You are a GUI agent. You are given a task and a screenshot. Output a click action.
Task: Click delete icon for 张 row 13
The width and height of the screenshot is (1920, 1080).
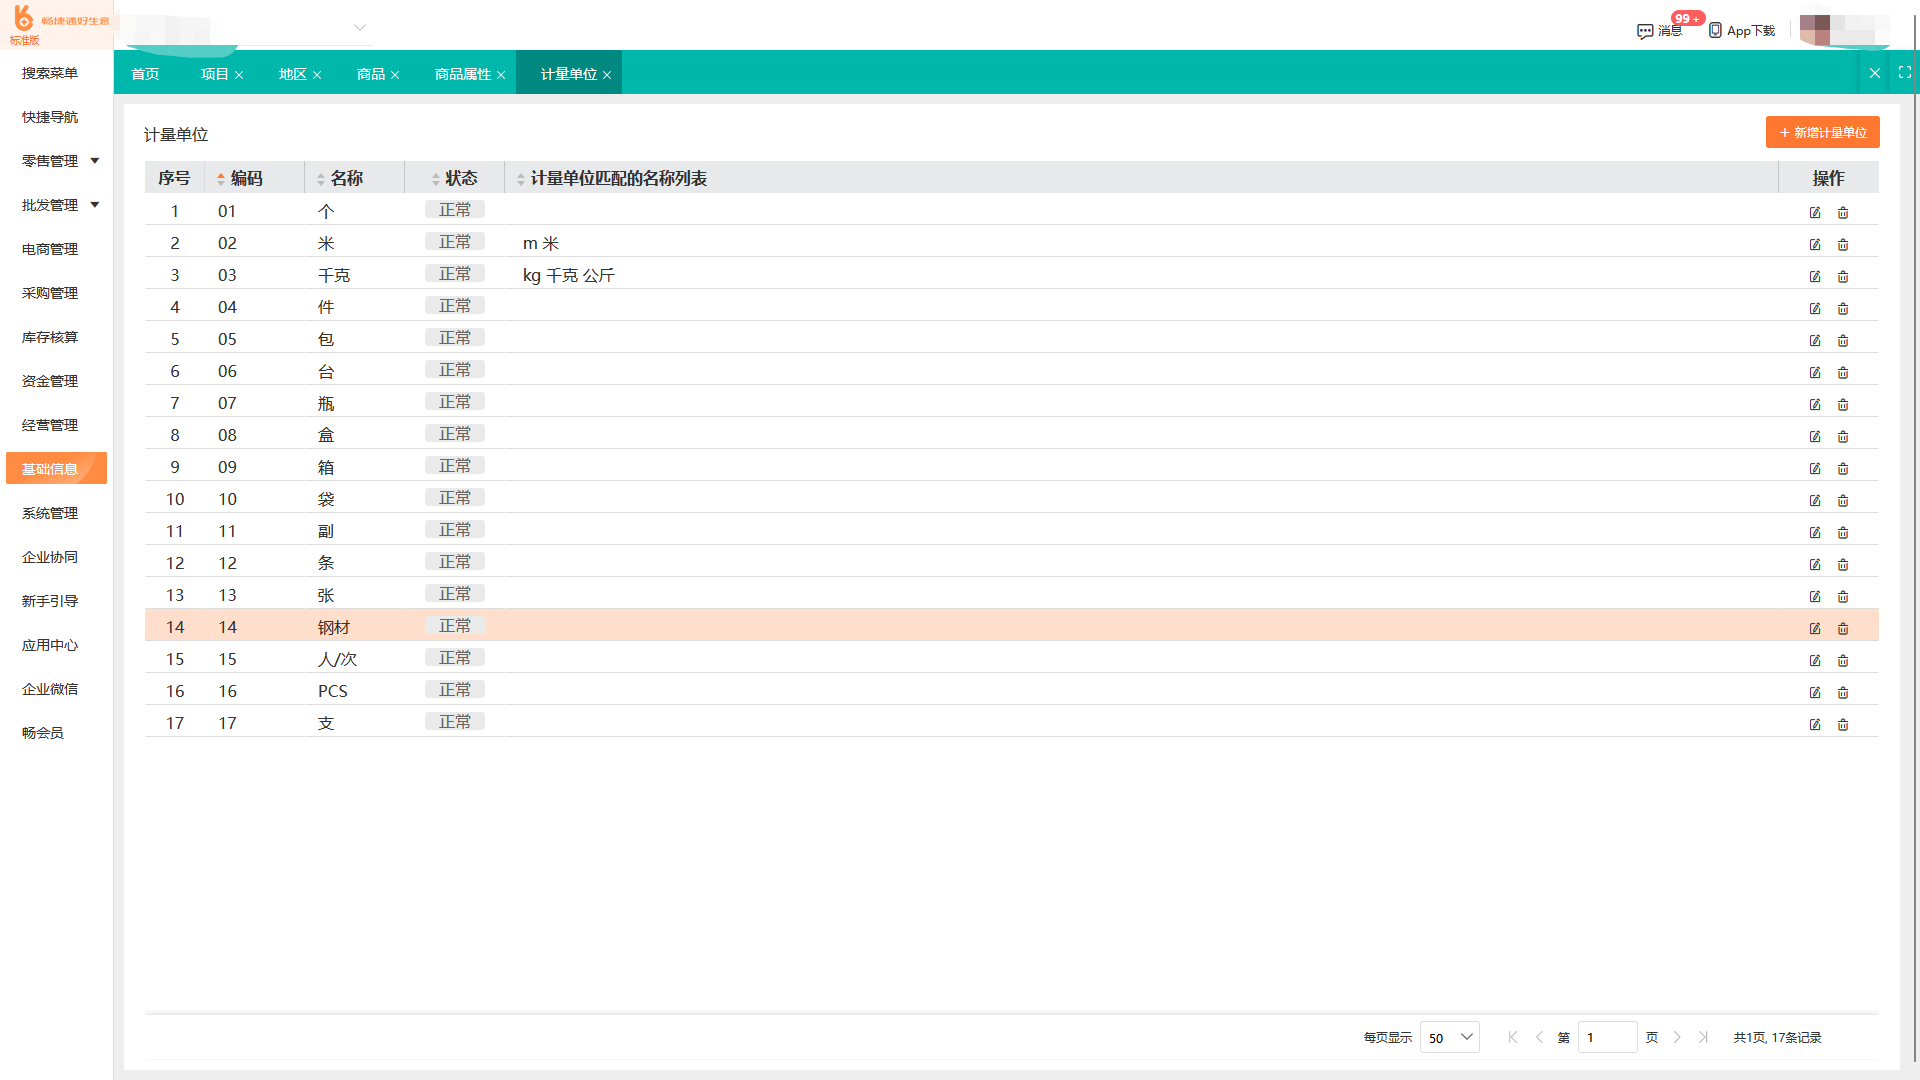coord(1844,596)
